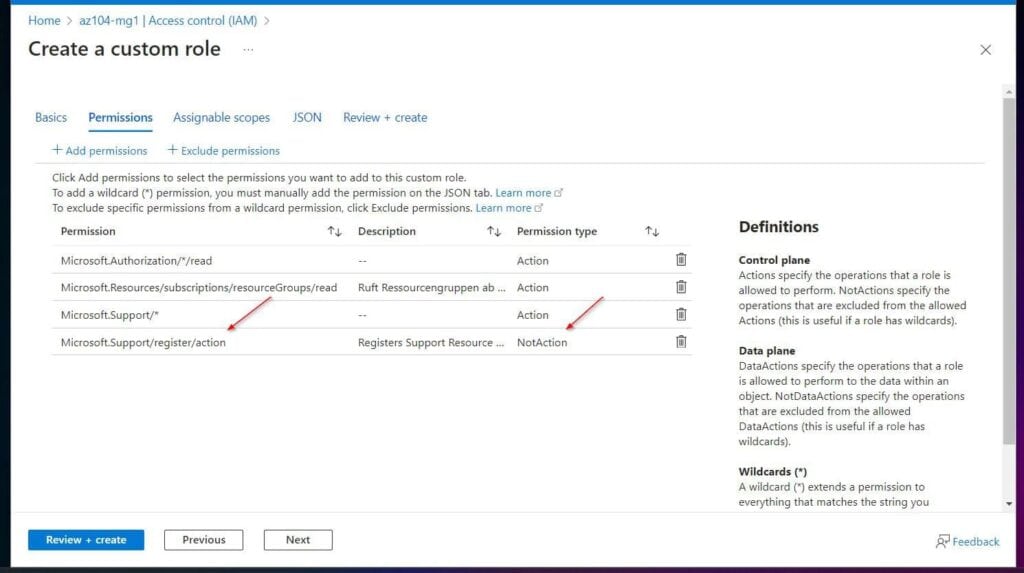This screenshot has width=1024, height=573.
Task: Click the scrollbar up arrow
Action: pyautogui.click(x=1009, y=92)
